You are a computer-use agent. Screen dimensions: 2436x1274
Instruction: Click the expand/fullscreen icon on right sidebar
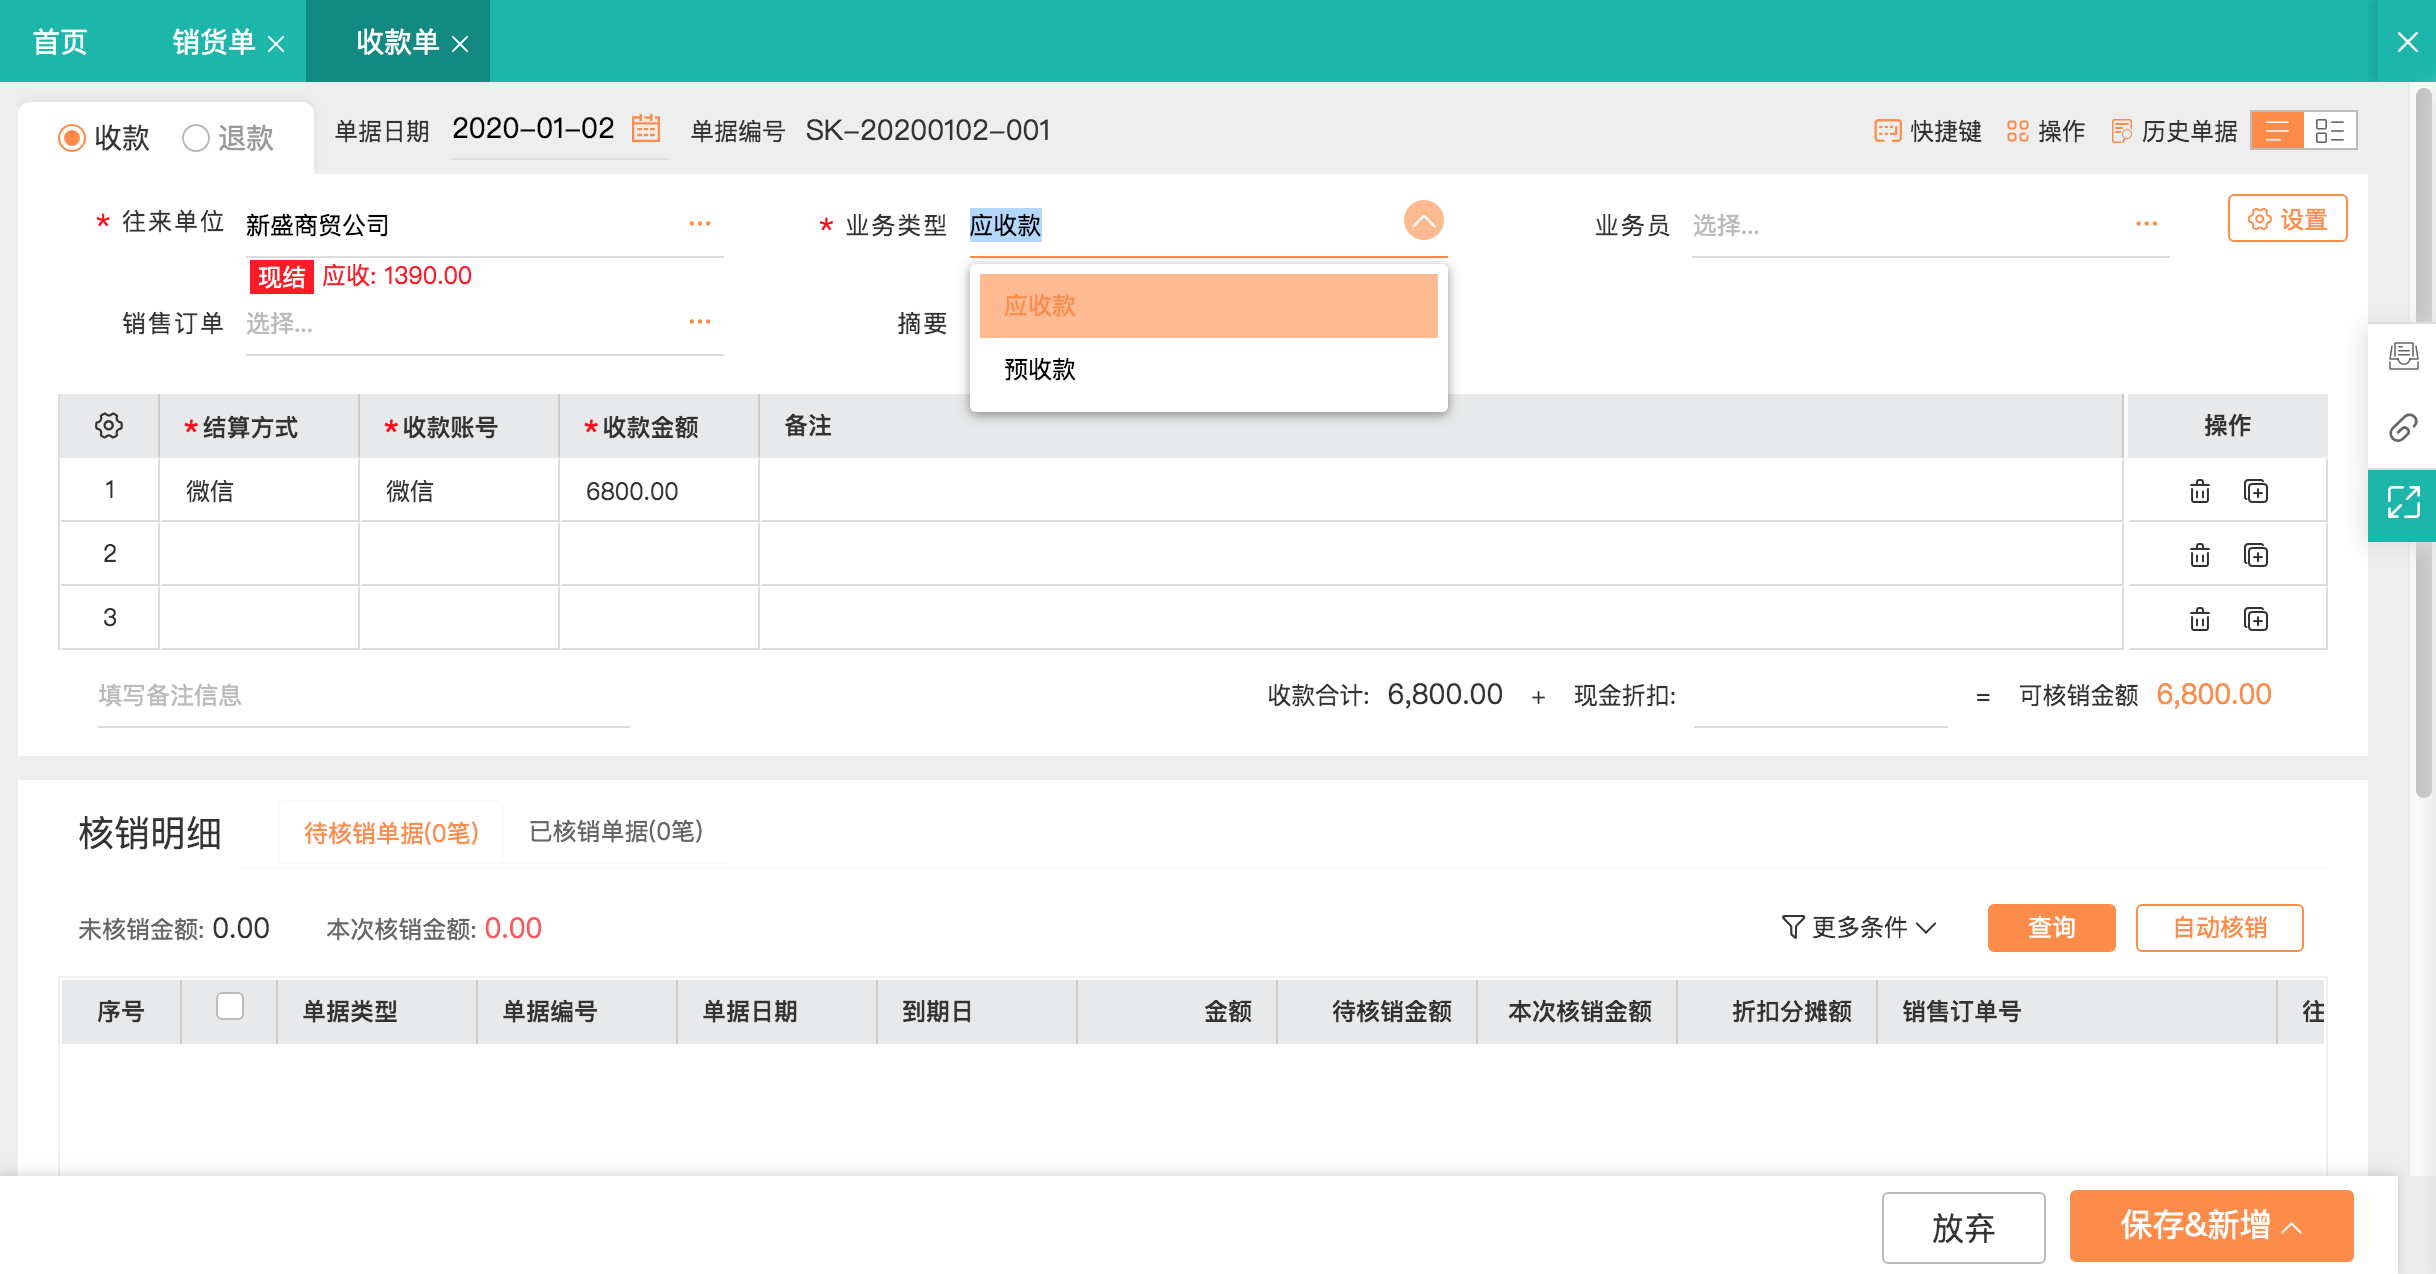click(x=2402, y=499)
